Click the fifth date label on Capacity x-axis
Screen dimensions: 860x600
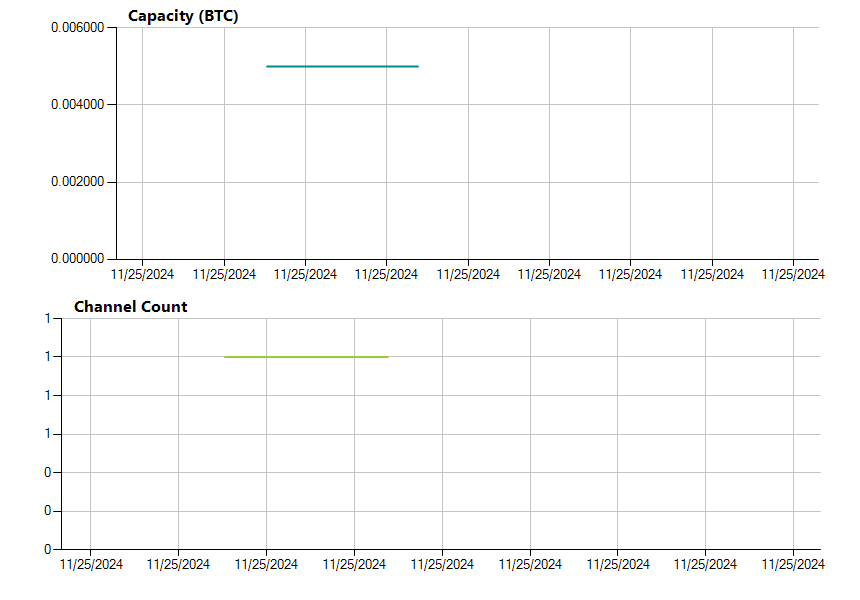click(x=467, y=273)
